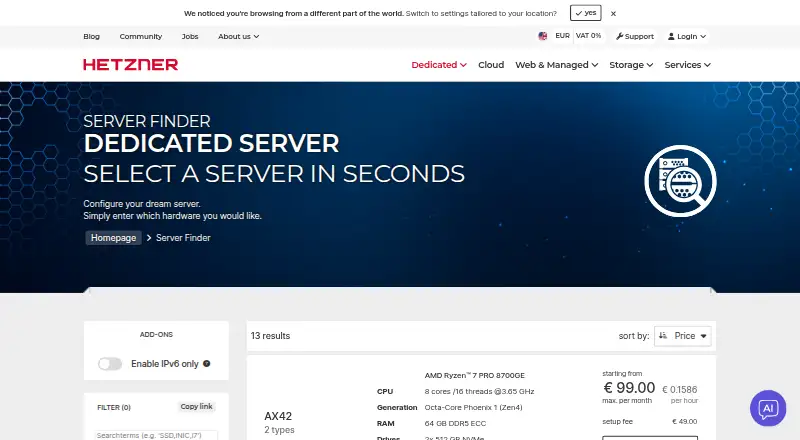This screenshot has height=440, width=800.
Task: Expand the Storage menu
Action: click(x=631, y=65)
